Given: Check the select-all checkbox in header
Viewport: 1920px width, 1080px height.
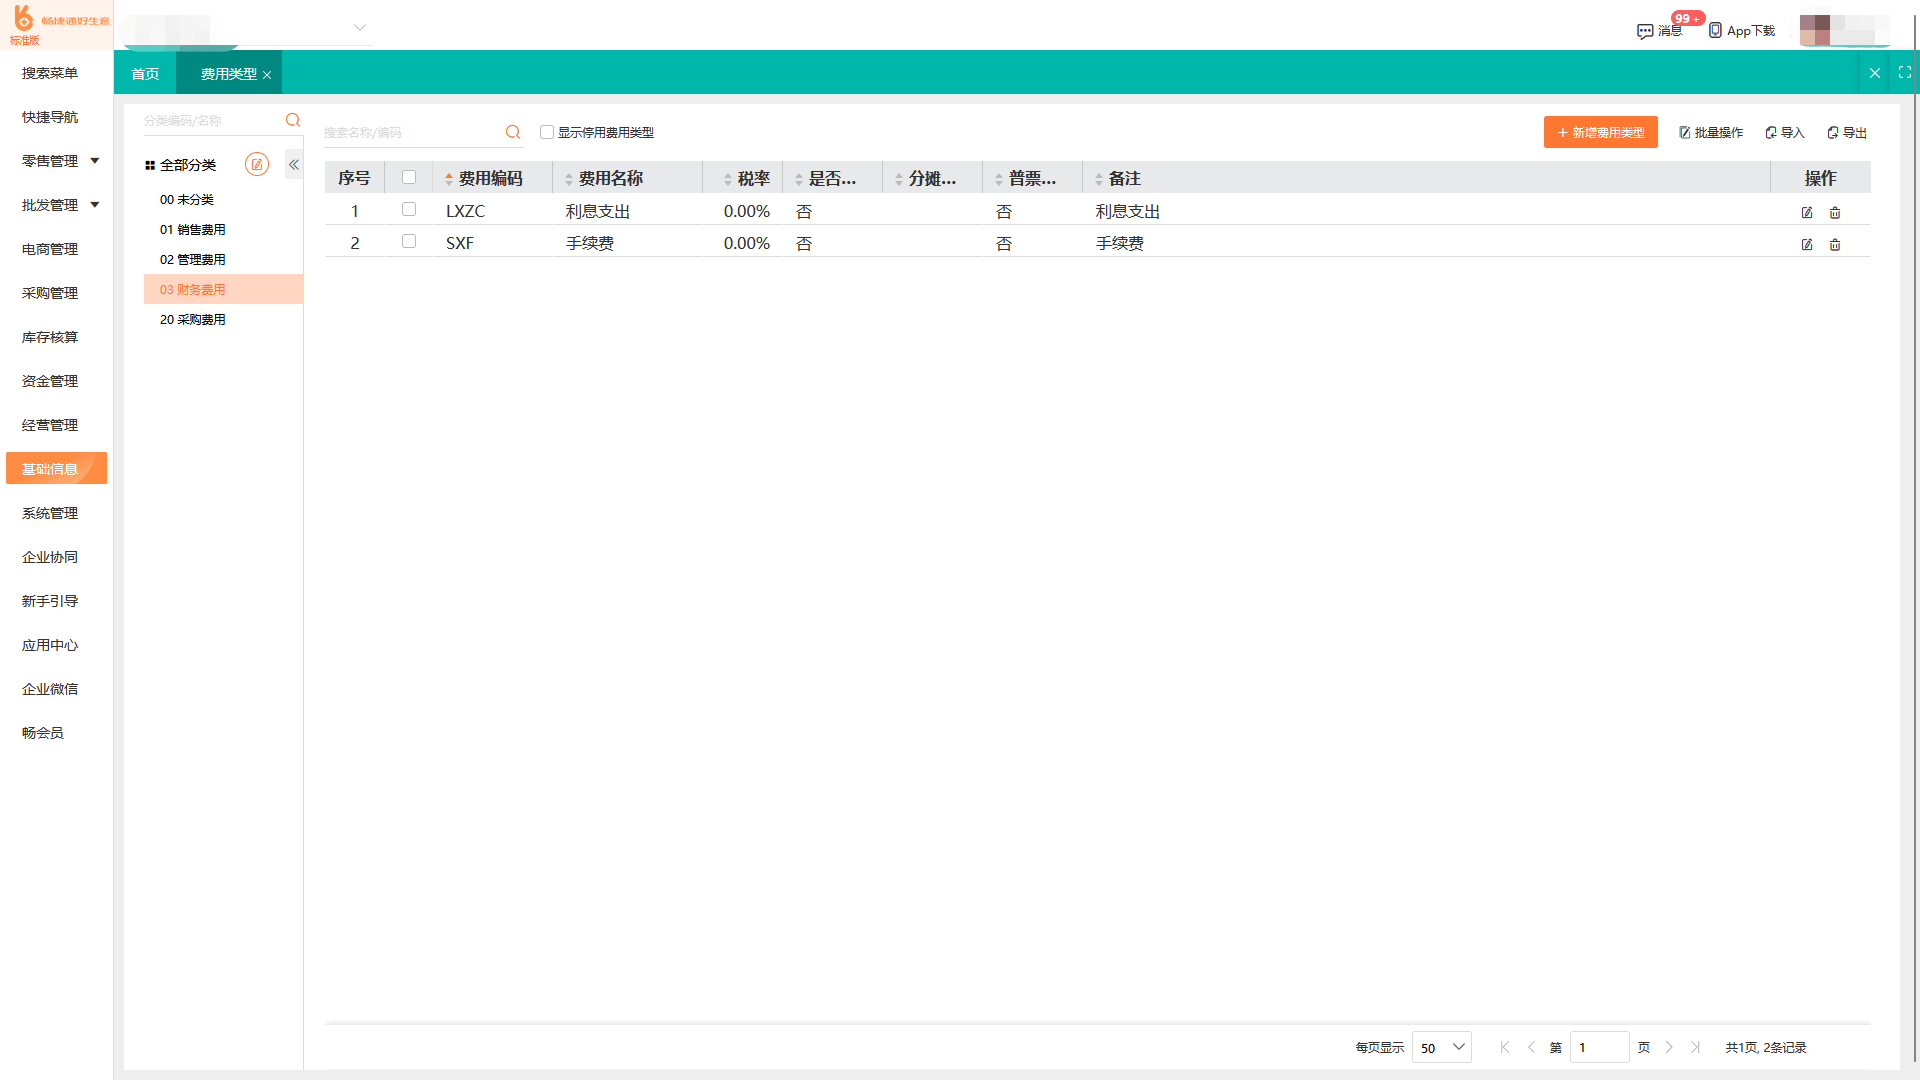Looking at the screenshot, I should [x=409, y=177].
